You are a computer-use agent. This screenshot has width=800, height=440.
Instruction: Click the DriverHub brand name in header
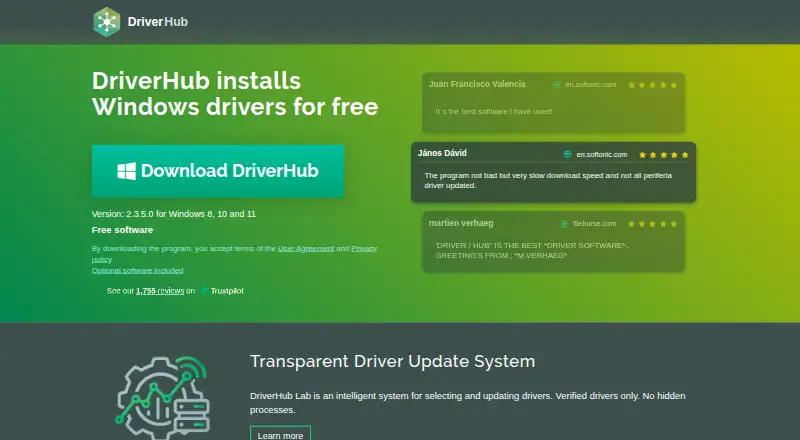click(158, 22)
